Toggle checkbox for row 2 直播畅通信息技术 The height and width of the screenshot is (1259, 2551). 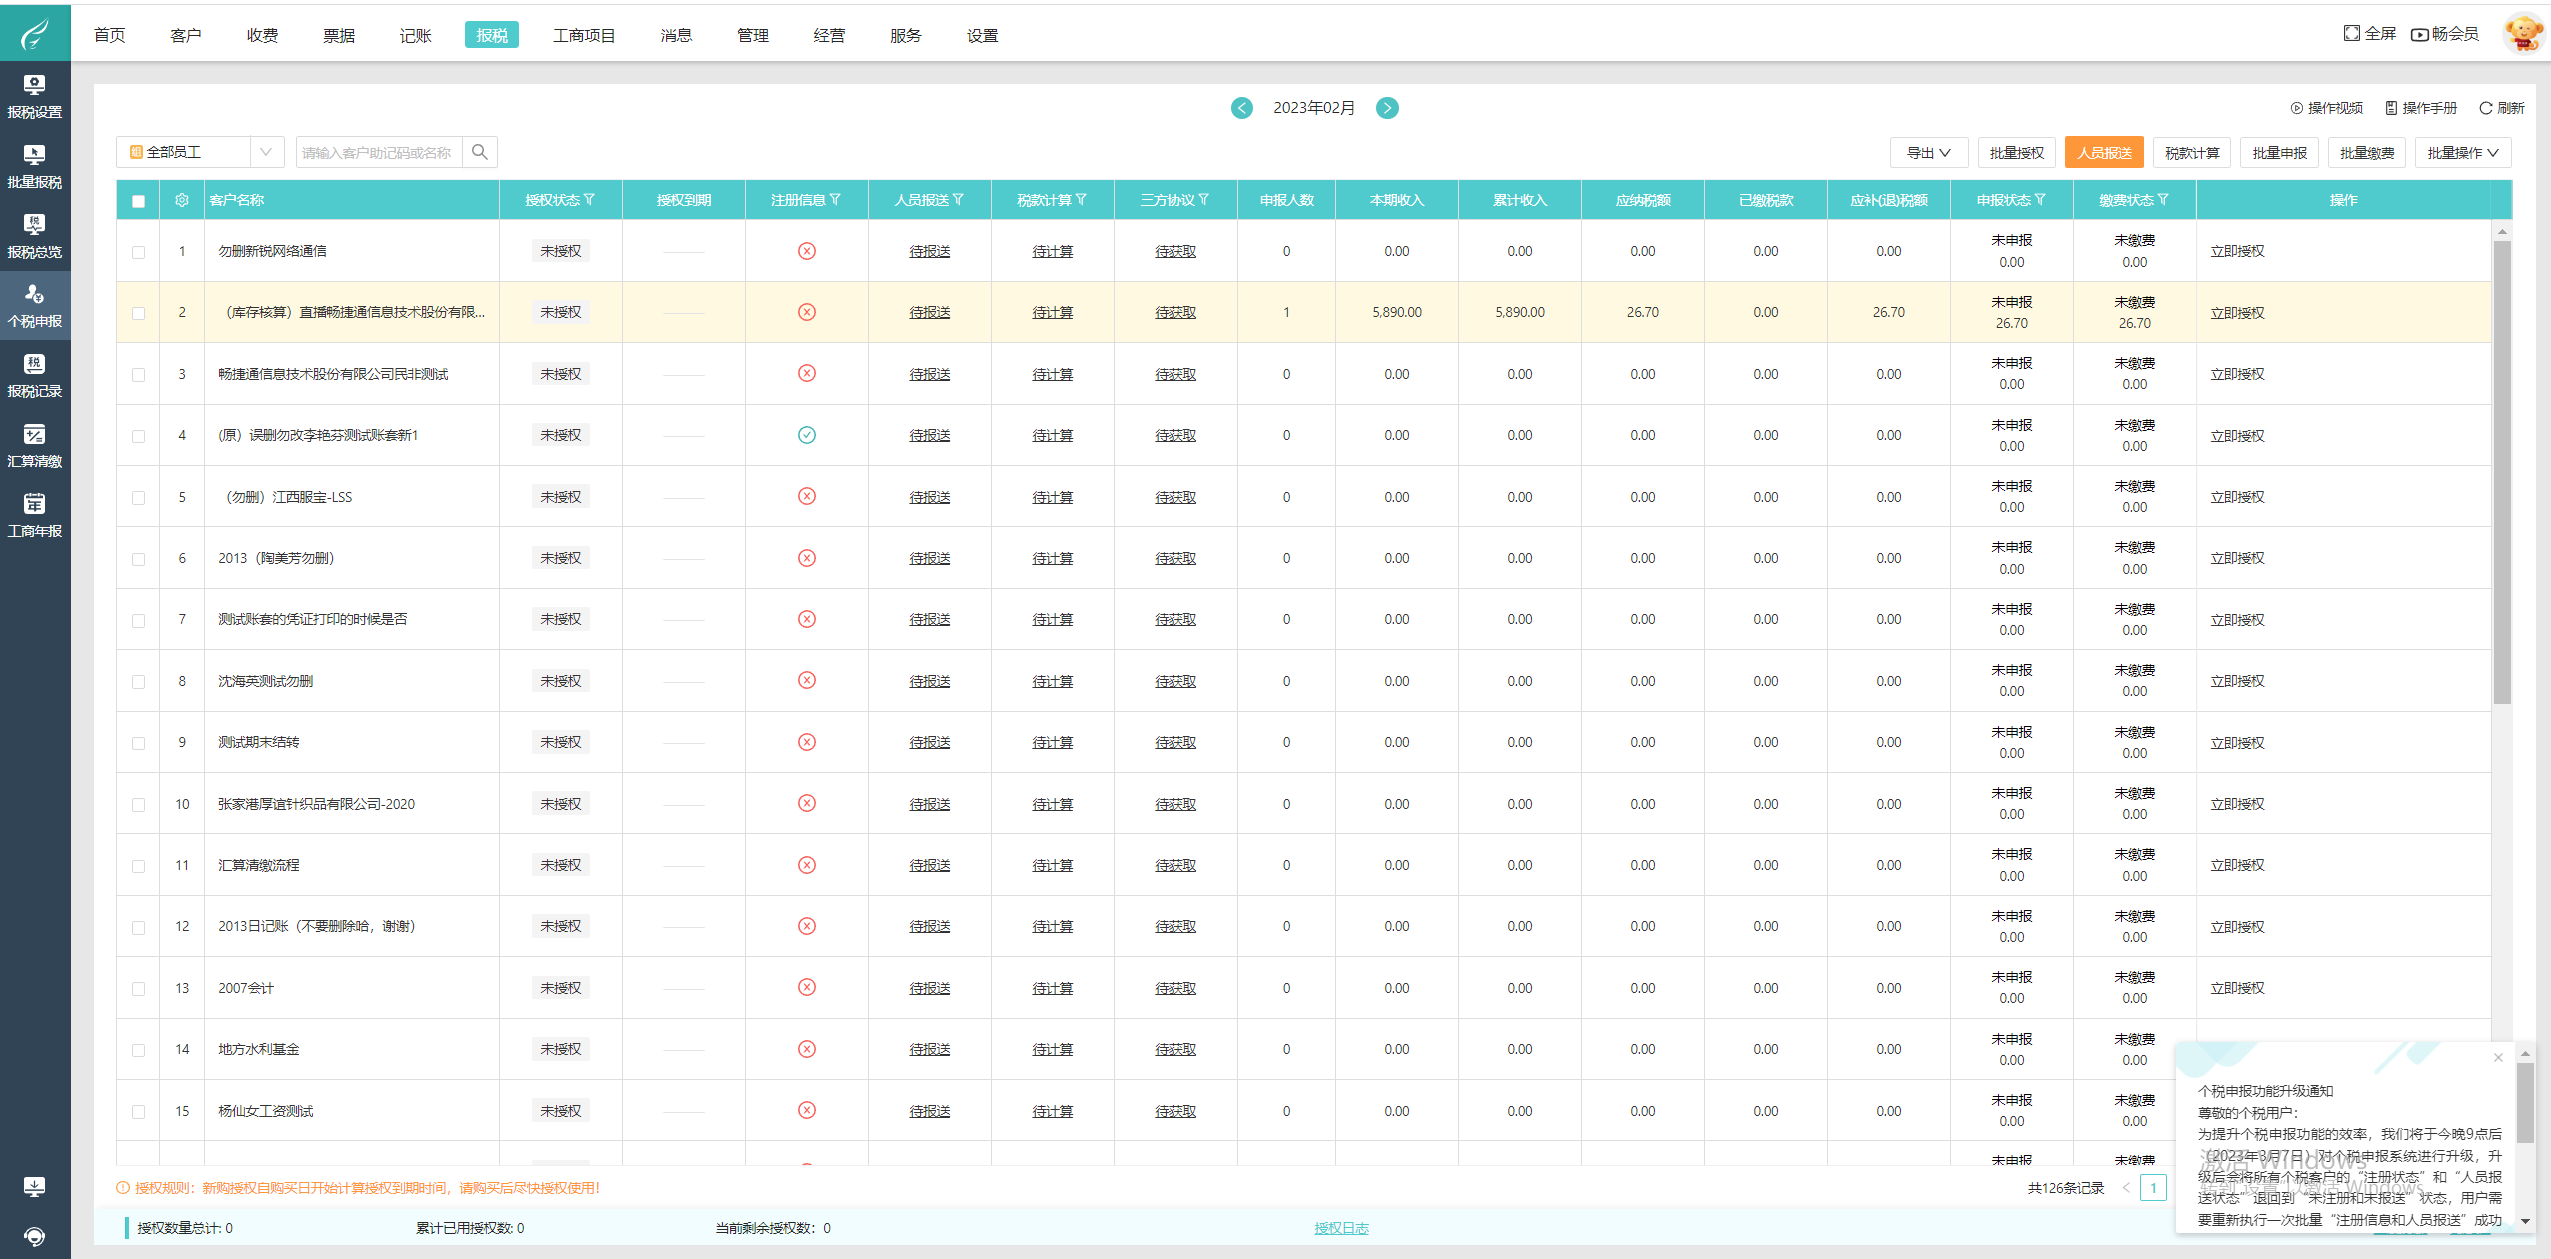point(138,312)
